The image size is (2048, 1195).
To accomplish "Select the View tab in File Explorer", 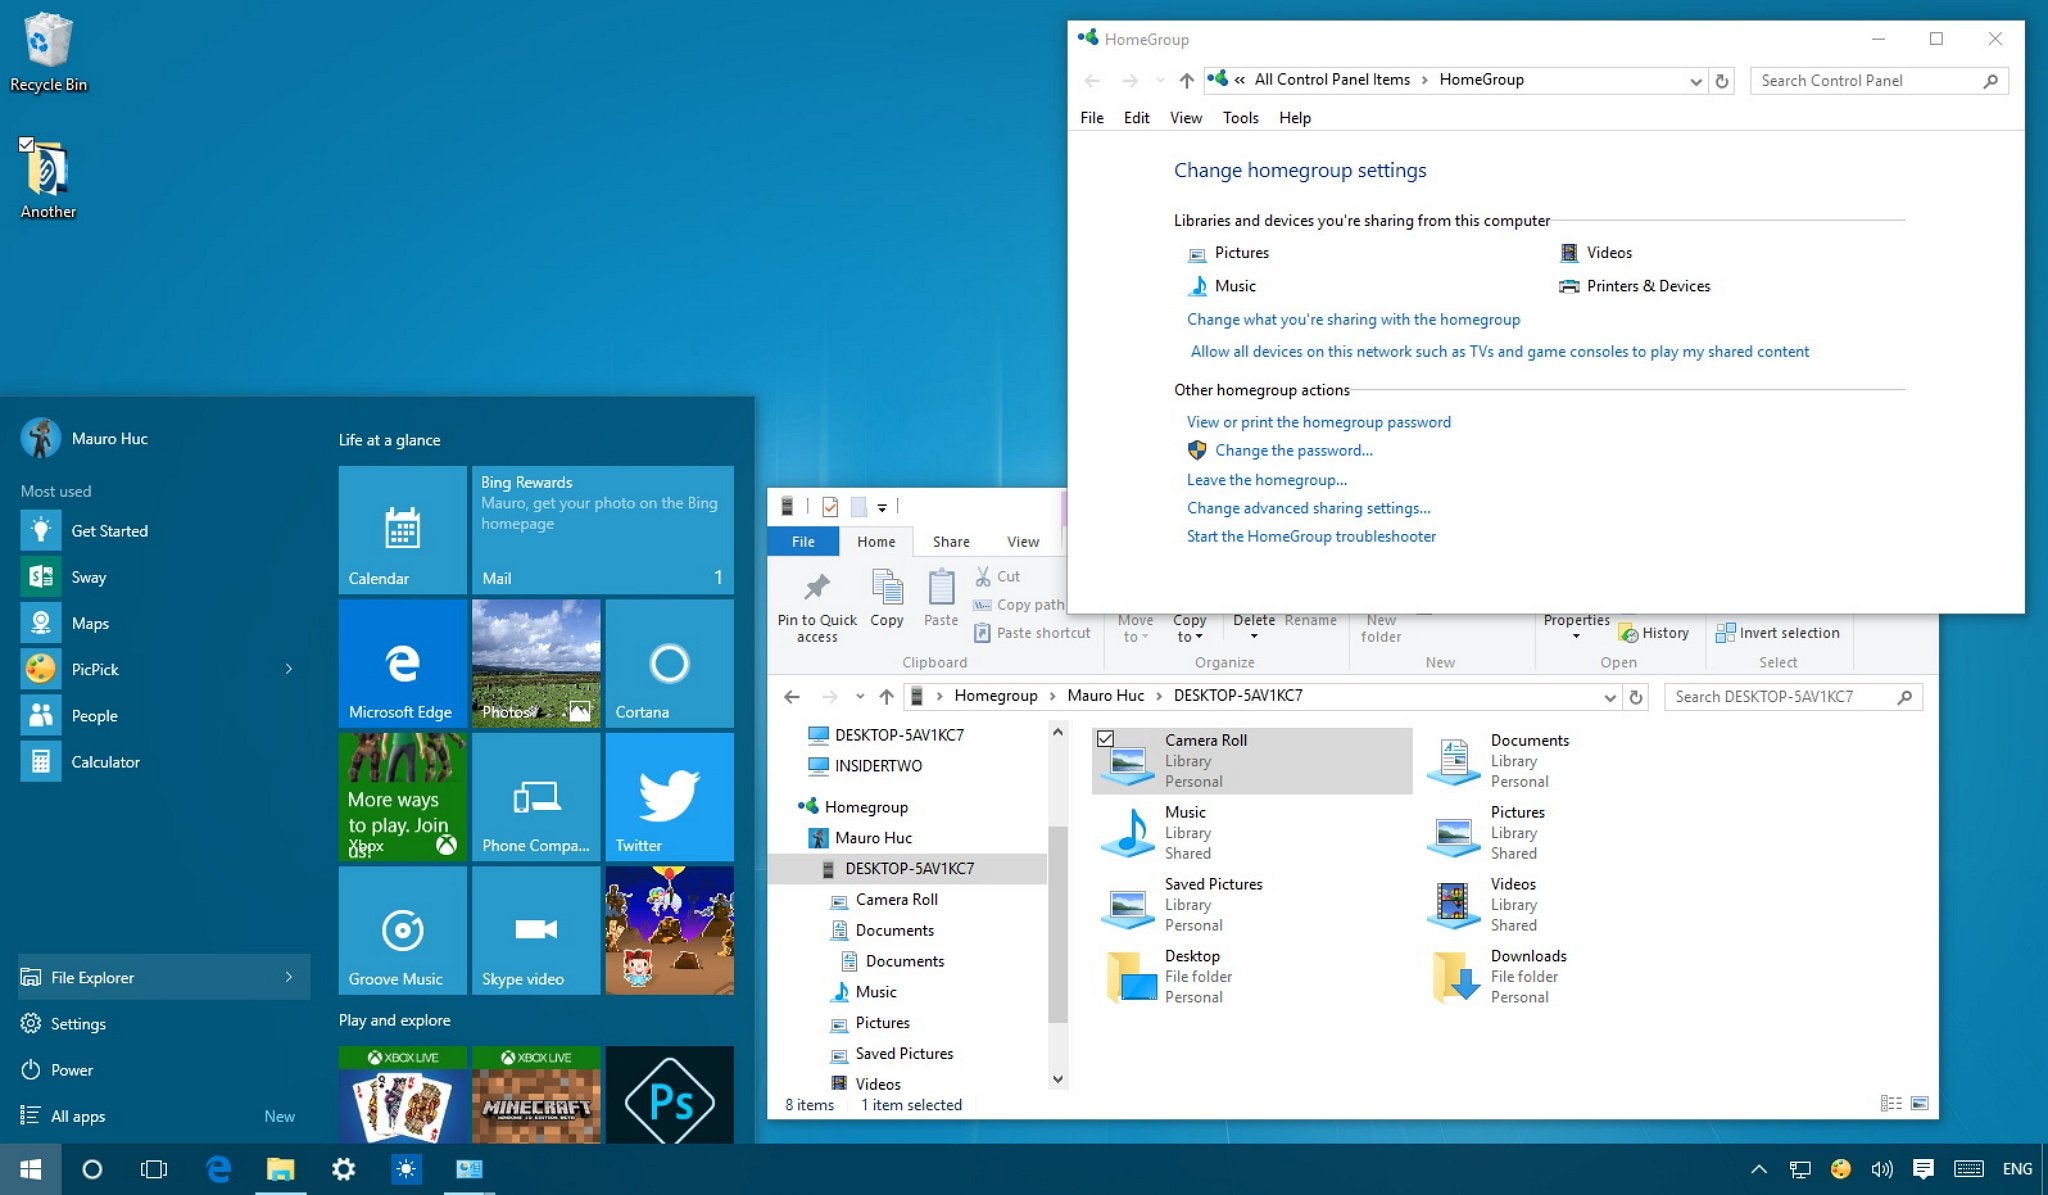I will [x=1024, y=541].
